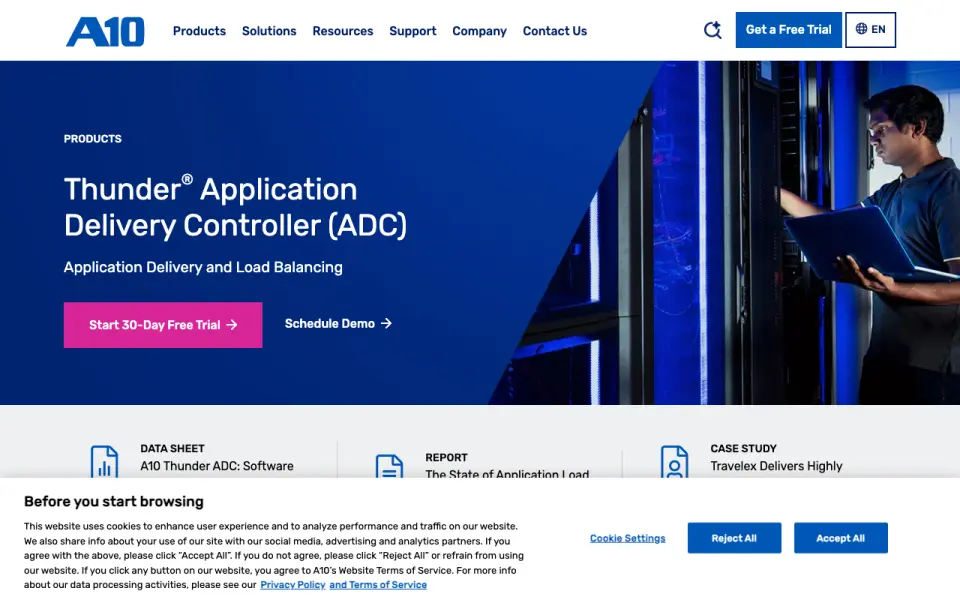
Task: Click Get a Free Trial button
Action: coord(788,29)
